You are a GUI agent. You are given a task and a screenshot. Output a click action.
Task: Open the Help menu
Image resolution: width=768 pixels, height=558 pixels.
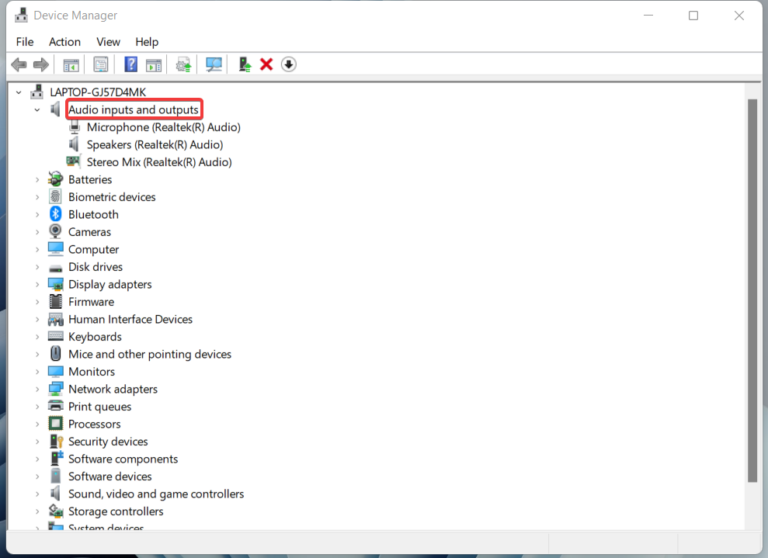coord(147,42)
